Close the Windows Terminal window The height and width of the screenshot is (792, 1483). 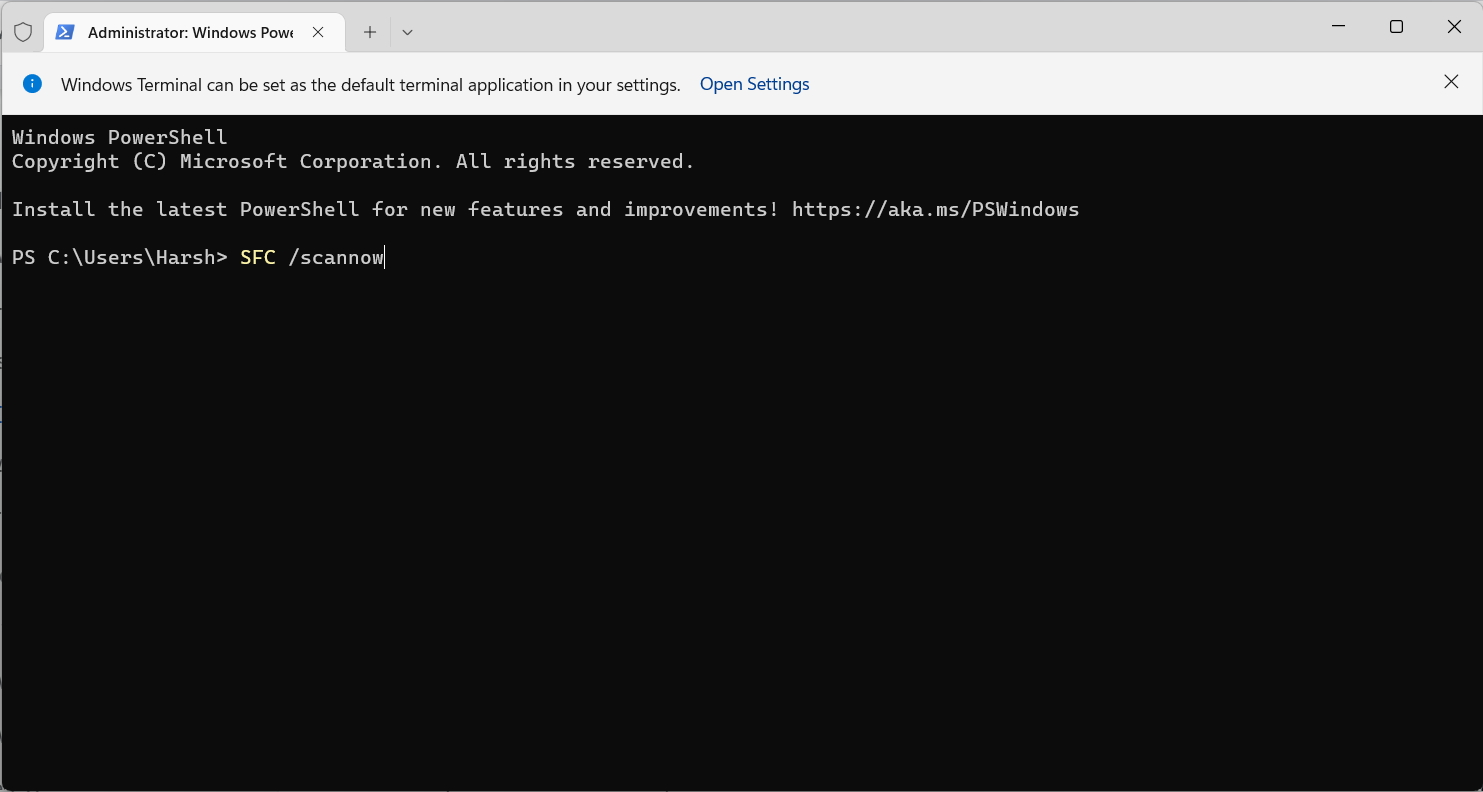1454,27
